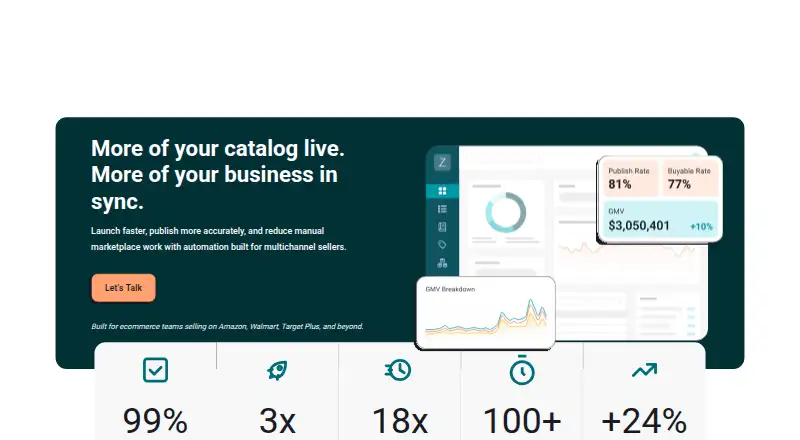Viewport: 800px width, 440px height.
Task: Click the trending-up arrow icon above +24%
Action: 644,370
